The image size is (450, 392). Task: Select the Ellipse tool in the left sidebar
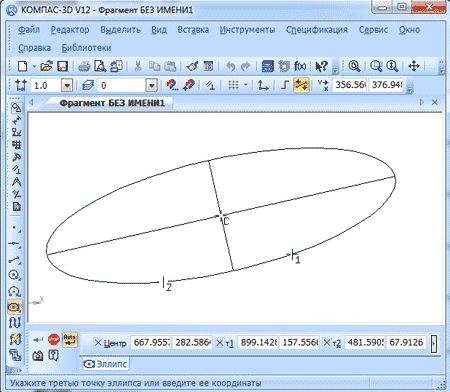click(15, 307)
